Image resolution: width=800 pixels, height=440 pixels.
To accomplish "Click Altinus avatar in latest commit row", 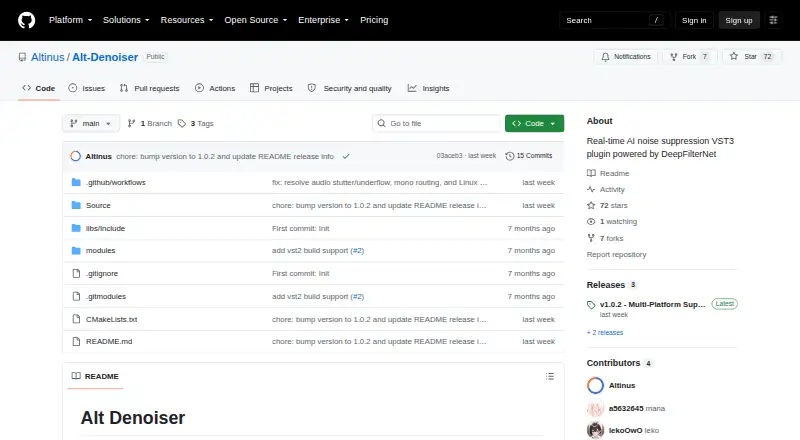I will 76,156.
